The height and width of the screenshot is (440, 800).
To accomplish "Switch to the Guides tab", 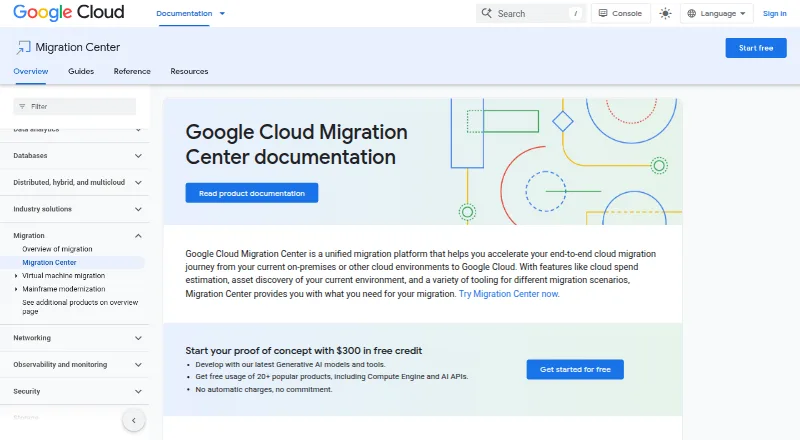I will (81, 71).
